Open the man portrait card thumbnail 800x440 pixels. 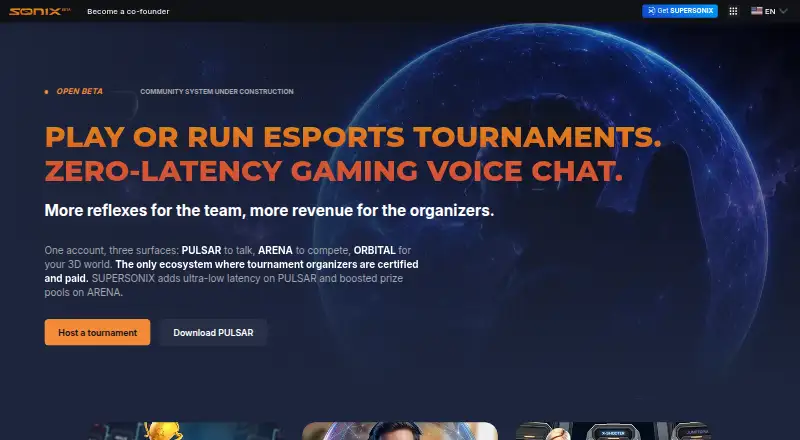(400, 431)
